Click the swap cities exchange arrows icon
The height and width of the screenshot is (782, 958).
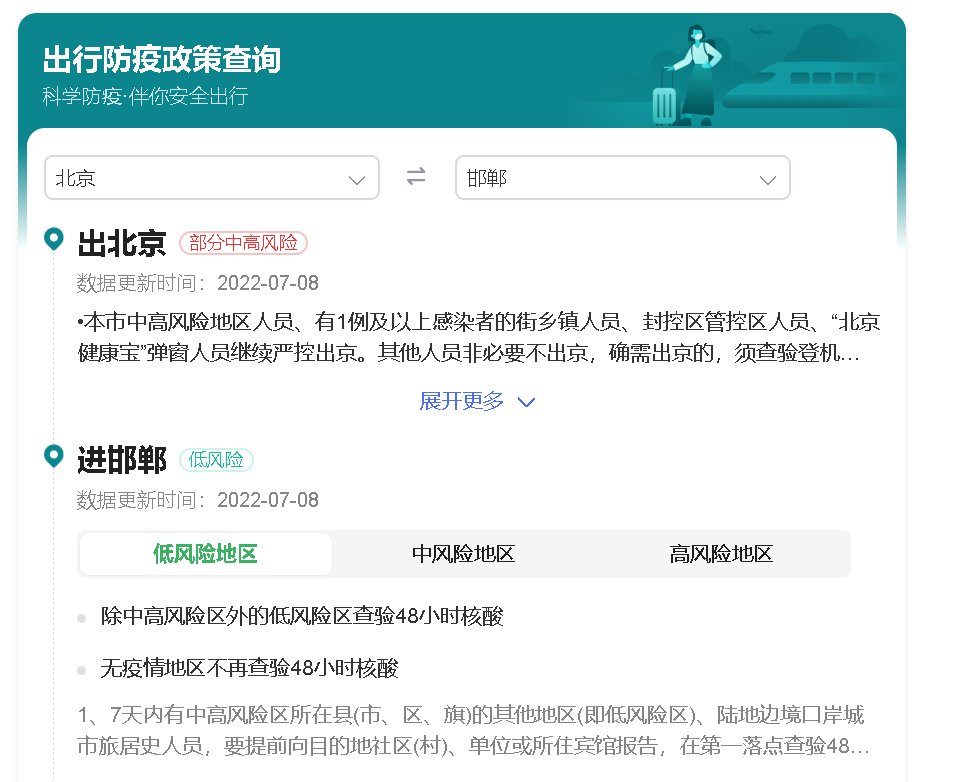click(416, 175)
